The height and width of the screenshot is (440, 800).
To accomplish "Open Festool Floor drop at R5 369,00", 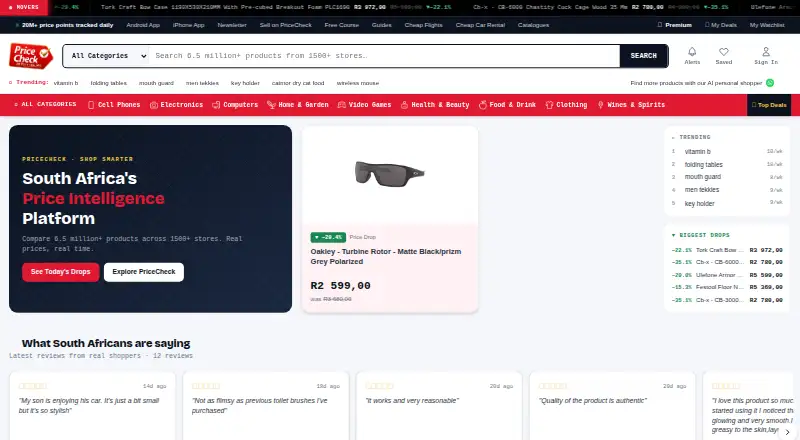I will pyautogui.click(x=727, y=287).
